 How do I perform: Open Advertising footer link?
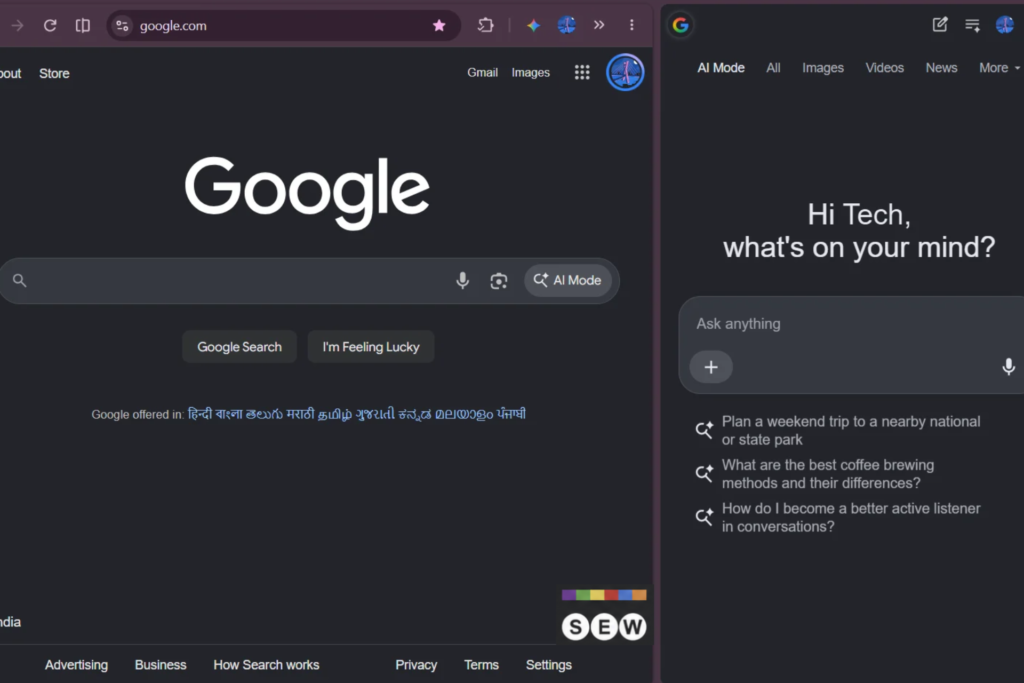click(76, 665)
